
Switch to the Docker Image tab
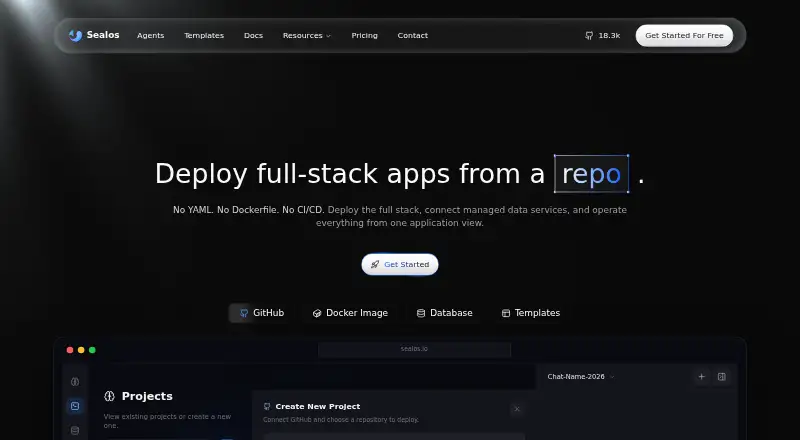point(350,313)
